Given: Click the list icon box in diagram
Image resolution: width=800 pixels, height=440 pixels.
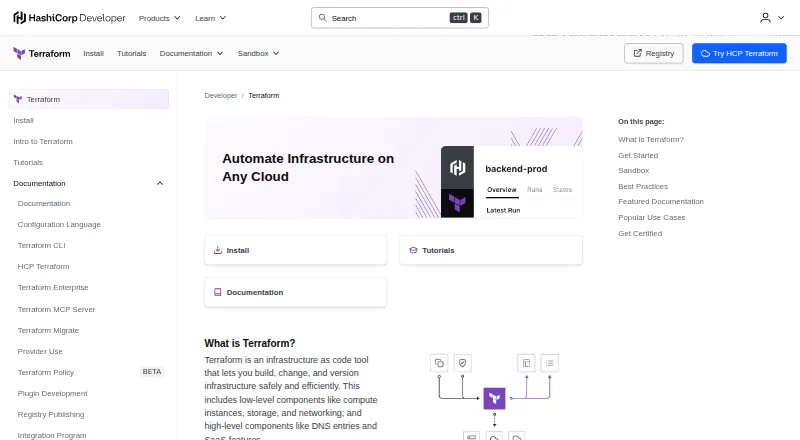Looking at the screenshot, I should click(x=549, y=363).
